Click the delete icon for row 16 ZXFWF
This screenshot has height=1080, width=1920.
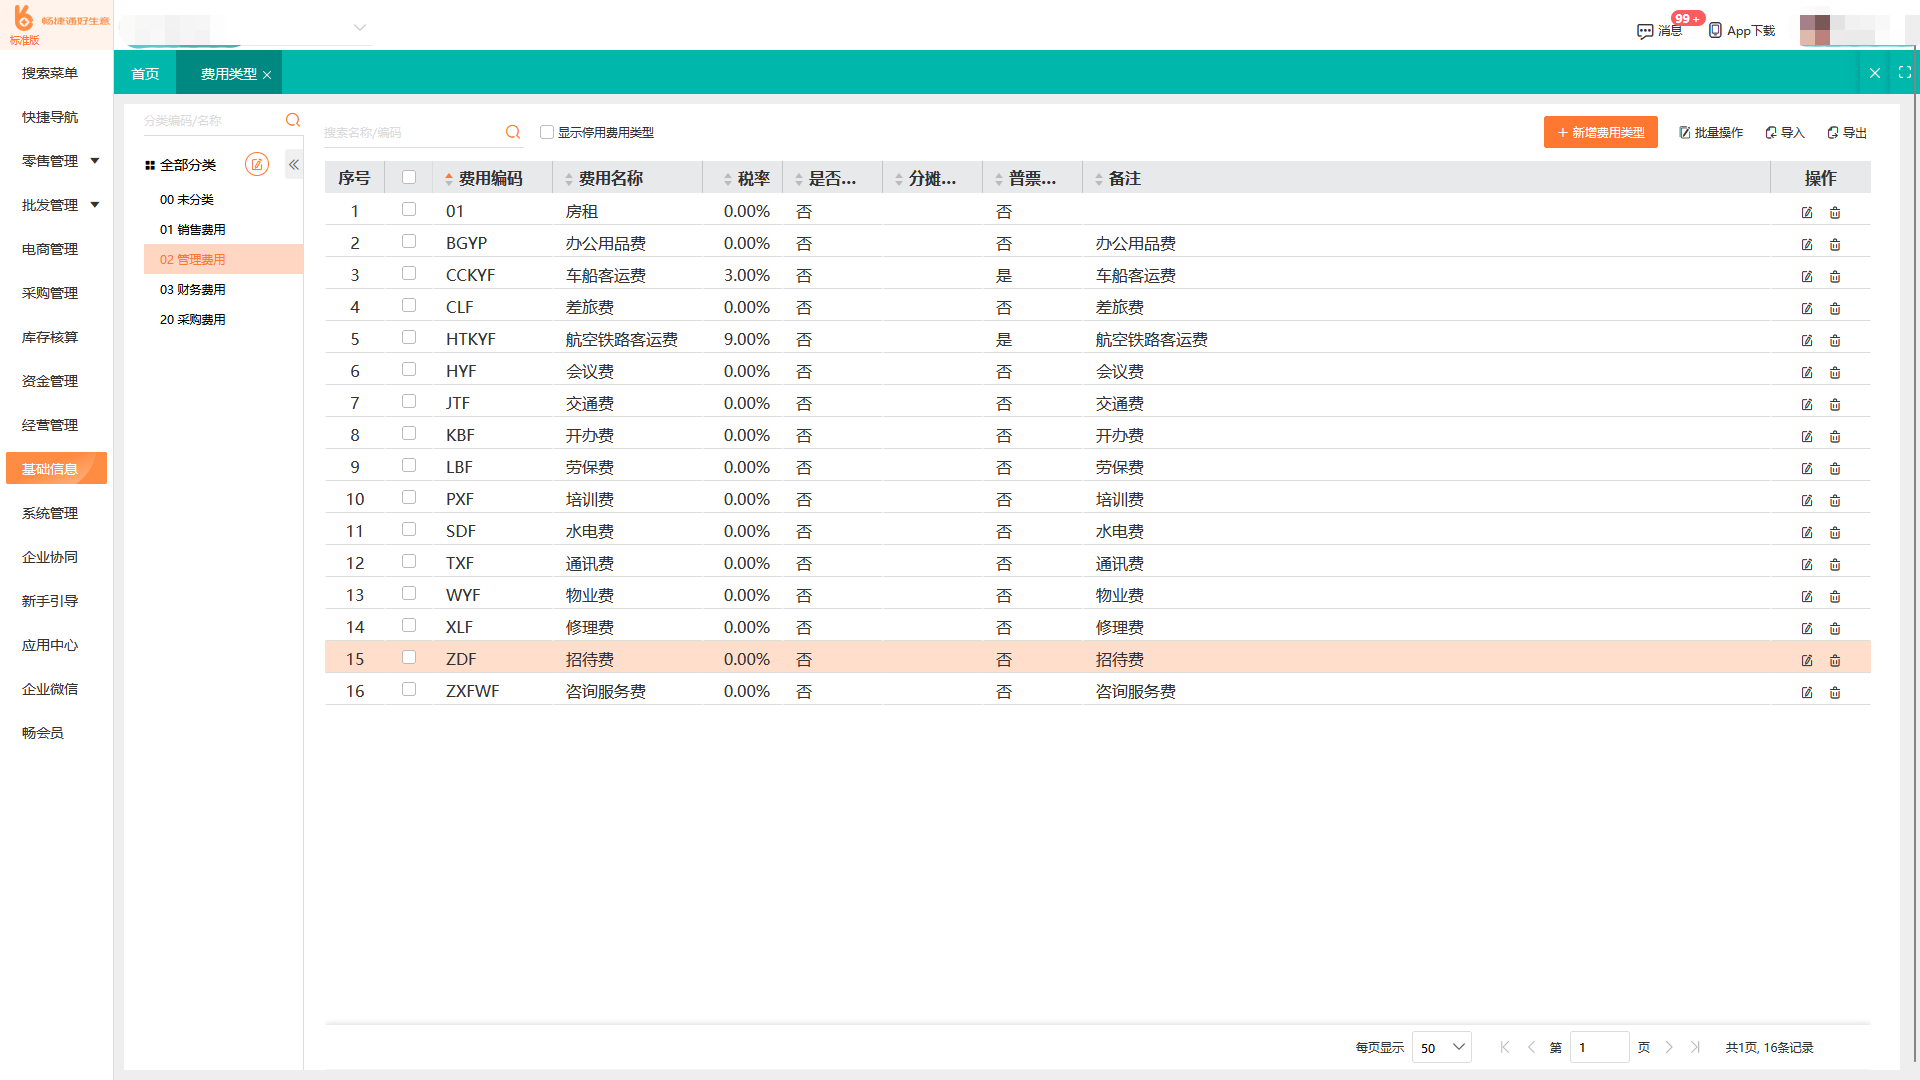pos(1836,691)
